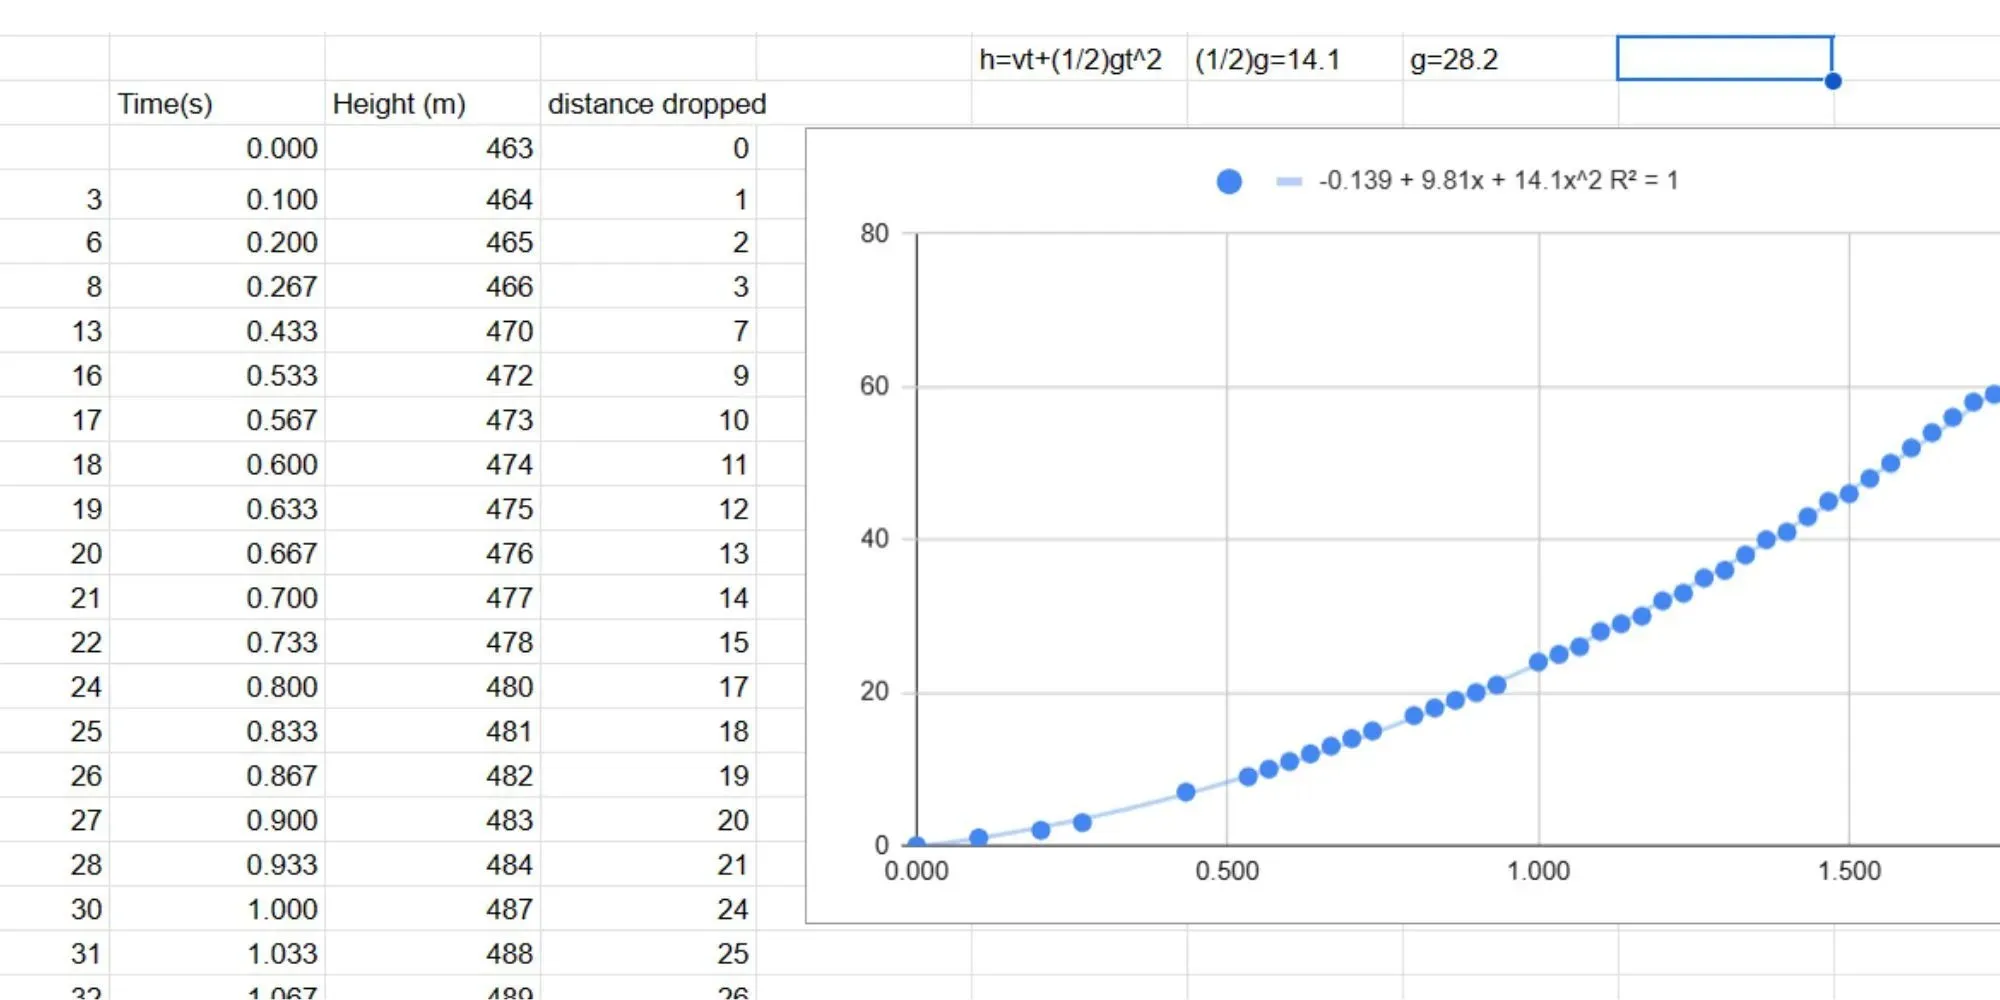Image resolution: width=2000 pixels, height=1000 pixels.
Task: Select the time cell showing 1.033
Action: (217, 953)
